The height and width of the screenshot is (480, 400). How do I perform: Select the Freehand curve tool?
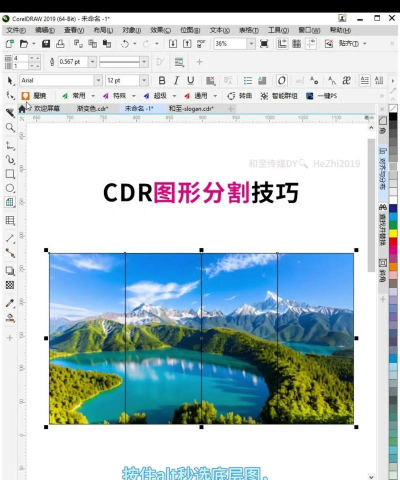click(x=10, y=145)
